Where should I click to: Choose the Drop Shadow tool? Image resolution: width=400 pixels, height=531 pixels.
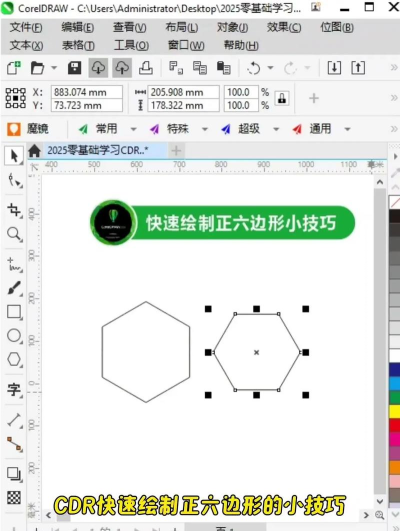(x=14, y=474)
